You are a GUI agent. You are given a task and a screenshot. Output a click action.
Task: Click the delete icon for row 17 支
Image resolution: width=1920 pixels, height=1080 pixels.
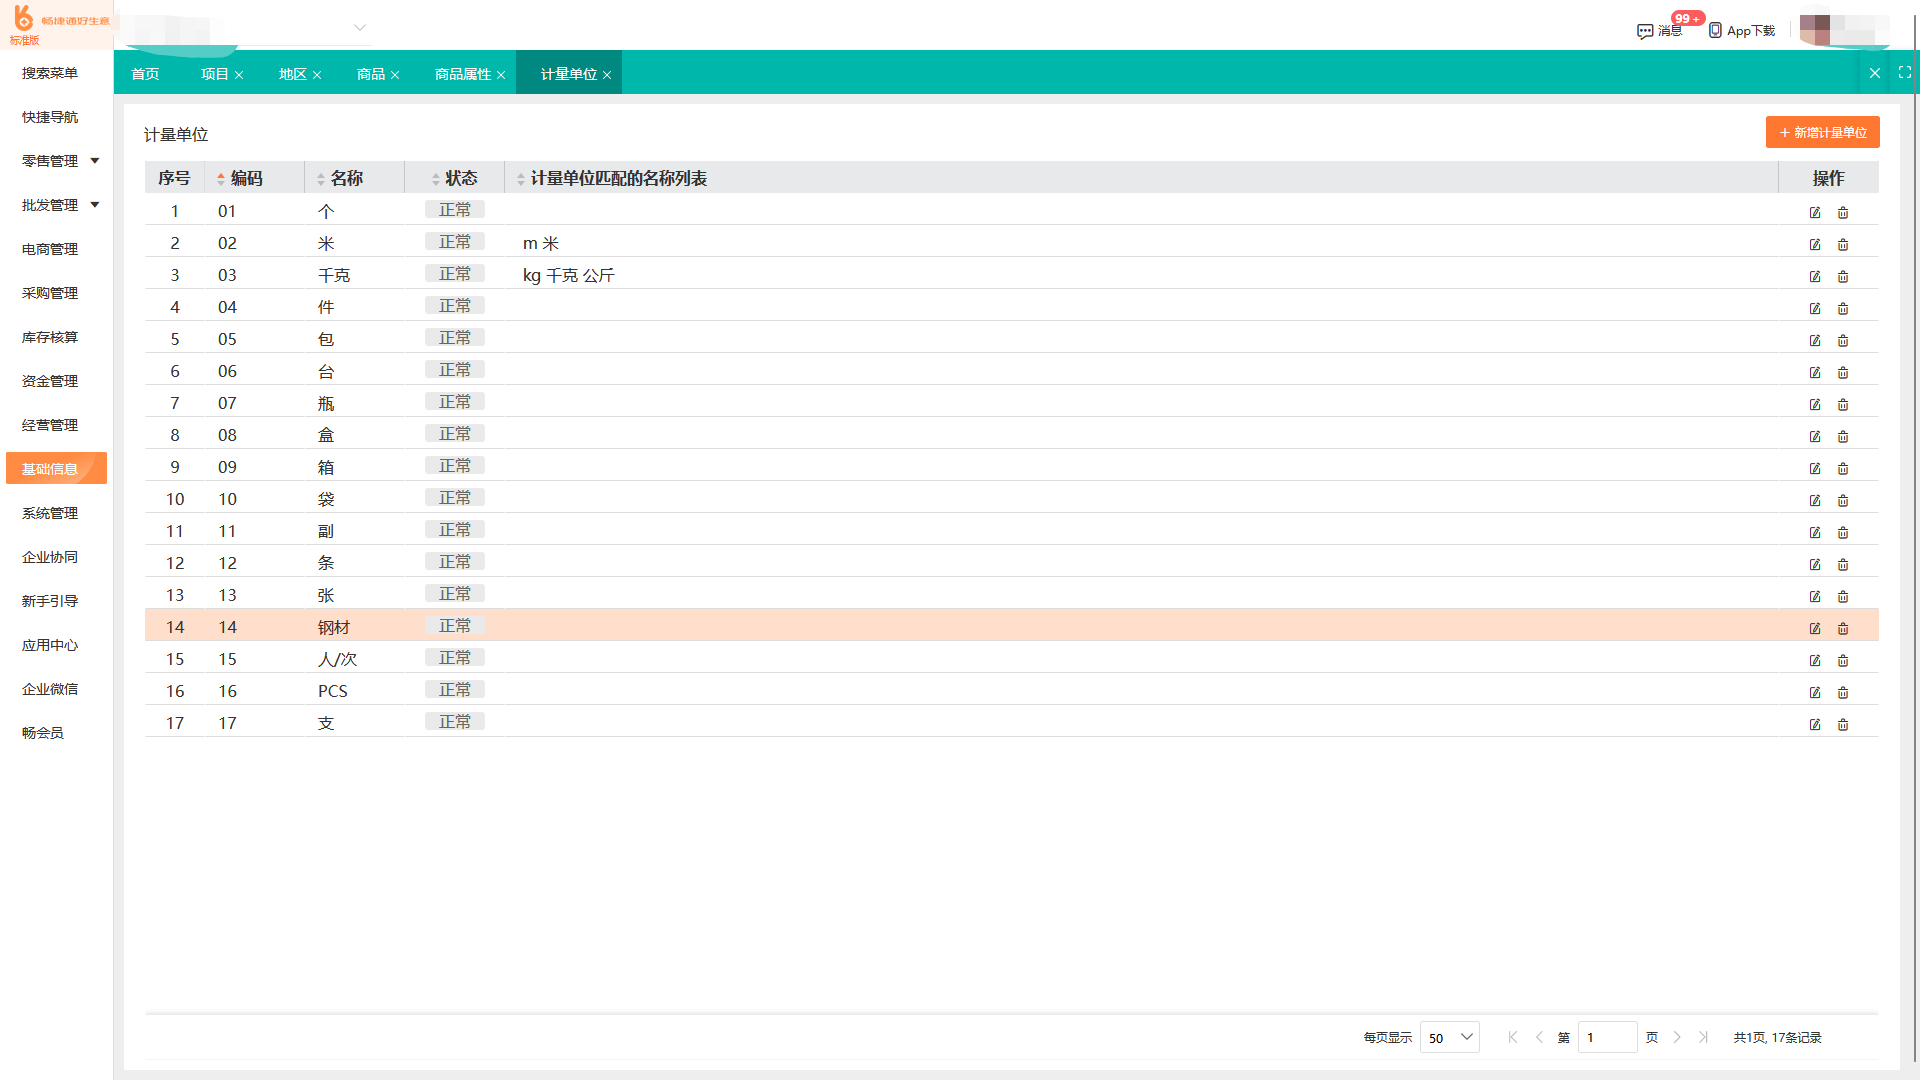coord(1844,723)
